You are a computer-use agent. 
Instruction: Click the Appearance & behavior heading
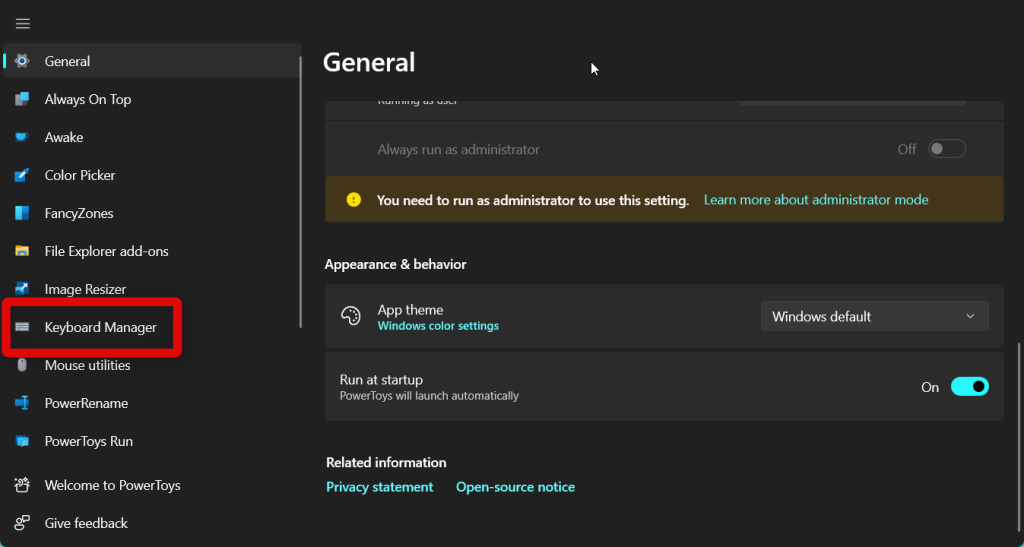pos(395,264)
